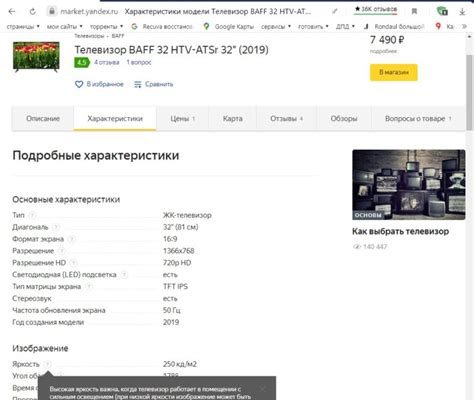Click the yellow В магазин button
Viewport: 474px width, 400px height.
tap(394, 72)
